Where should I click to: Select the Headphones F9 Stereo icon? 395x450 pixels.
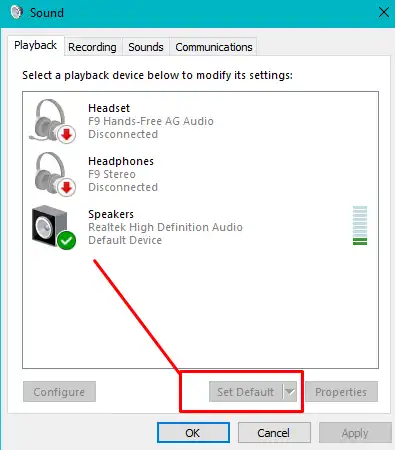point(54,174)
